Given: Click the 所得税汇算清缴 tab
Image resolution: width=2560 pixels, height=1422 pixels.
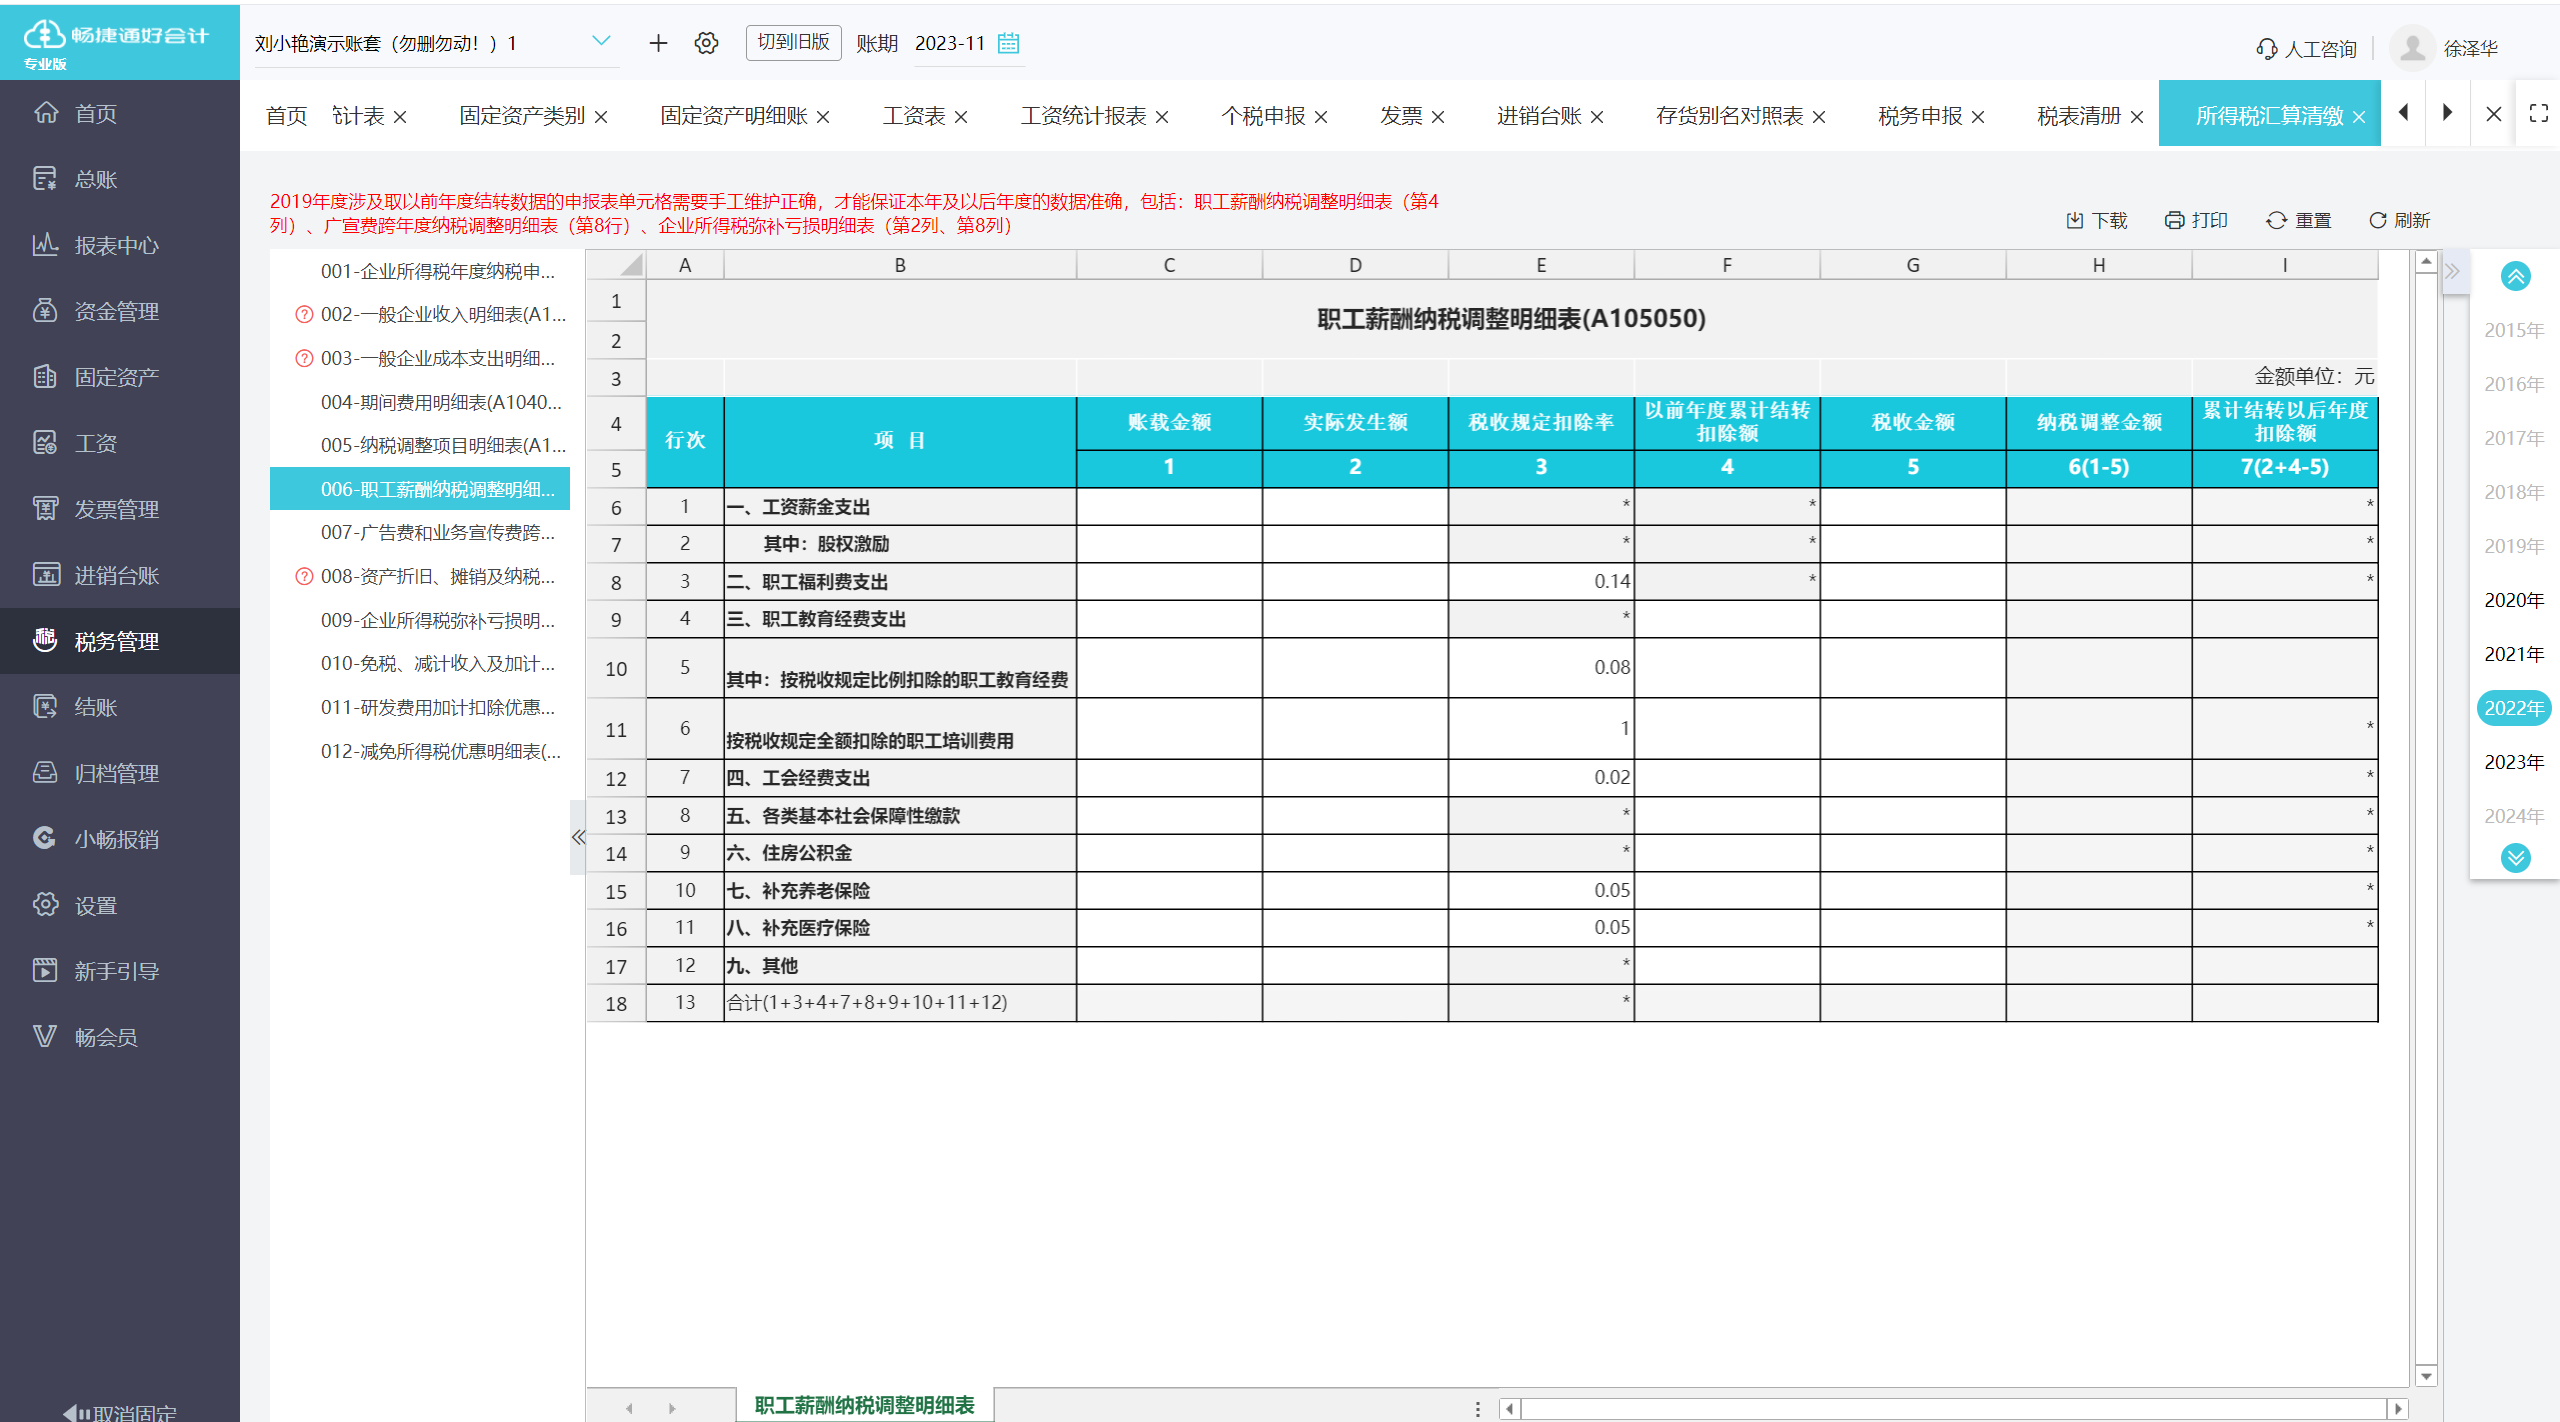Looking at the screenshot, I should click(2261, 112).
